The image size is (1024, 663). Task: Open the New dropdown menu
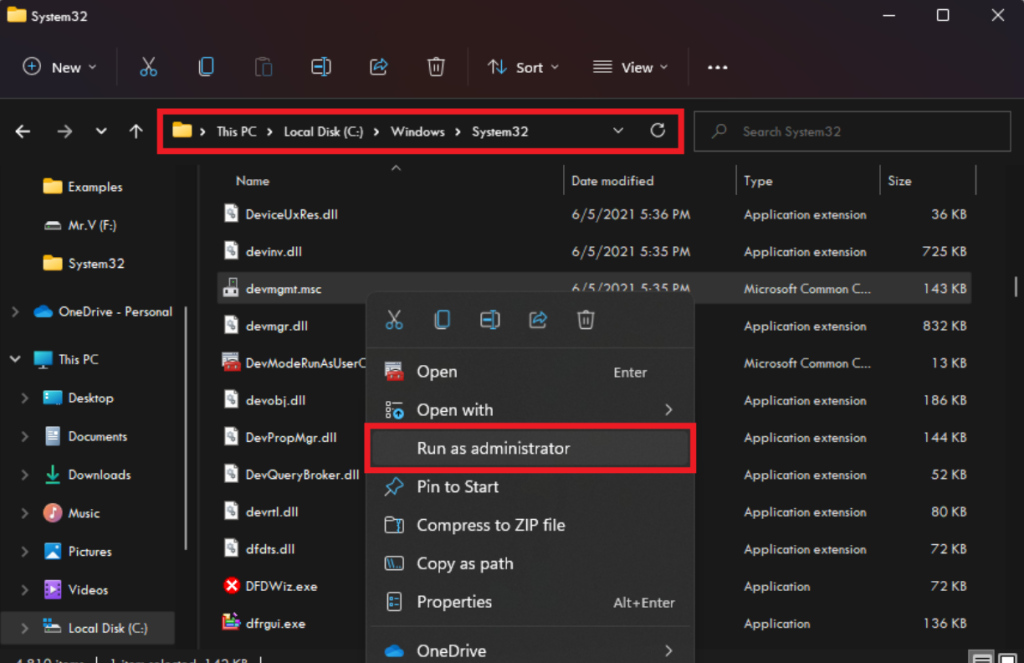[59, 67]
